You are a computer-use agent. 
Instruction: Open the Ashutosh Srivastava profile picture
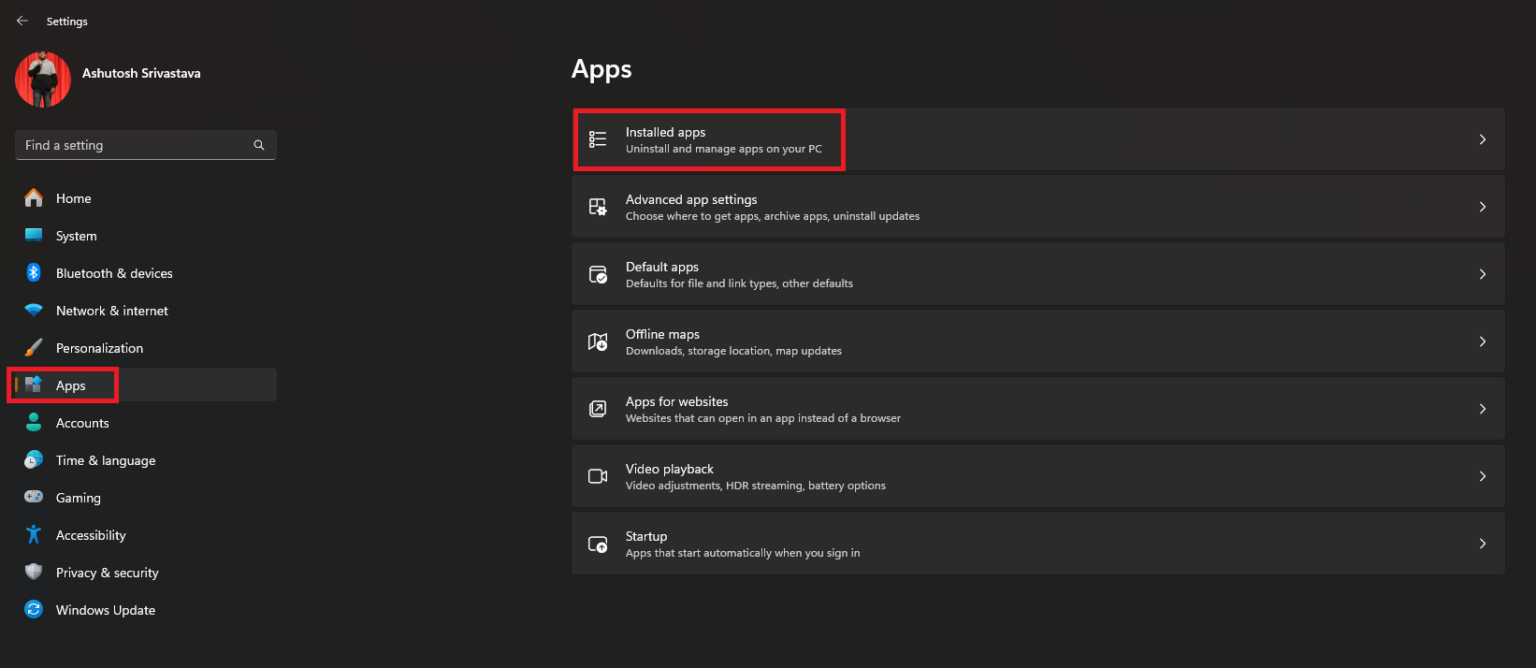[x=42, y=79]
